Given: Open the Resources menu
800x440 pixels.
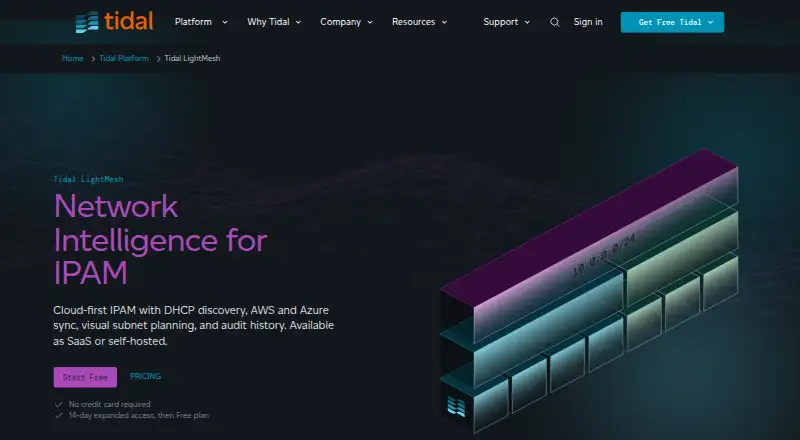Looking at the screenshot, I should 413,22.
